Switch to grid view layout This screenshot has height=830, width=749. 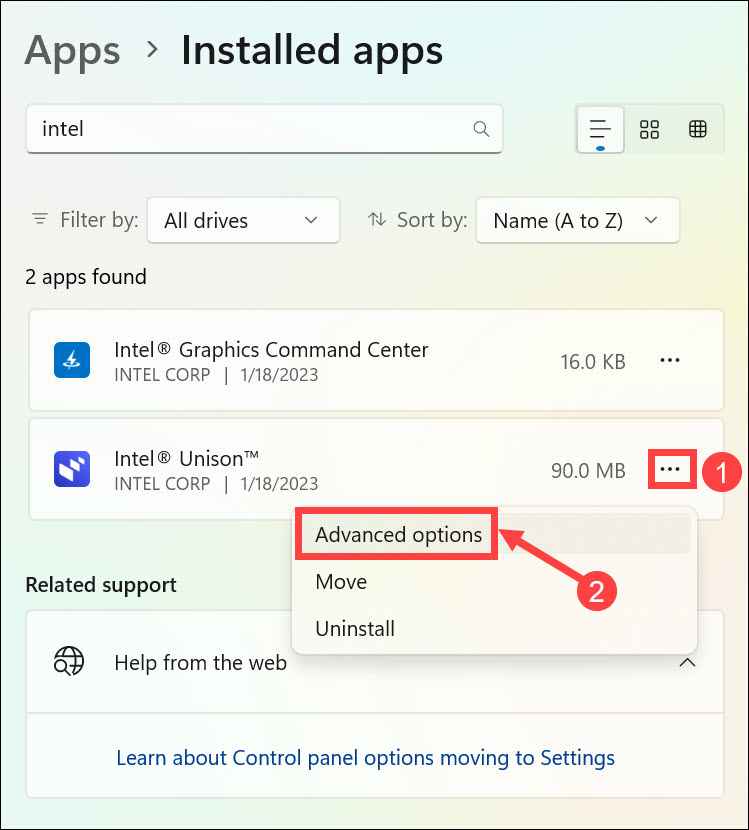pyautogui.click(x=650, y=129)
